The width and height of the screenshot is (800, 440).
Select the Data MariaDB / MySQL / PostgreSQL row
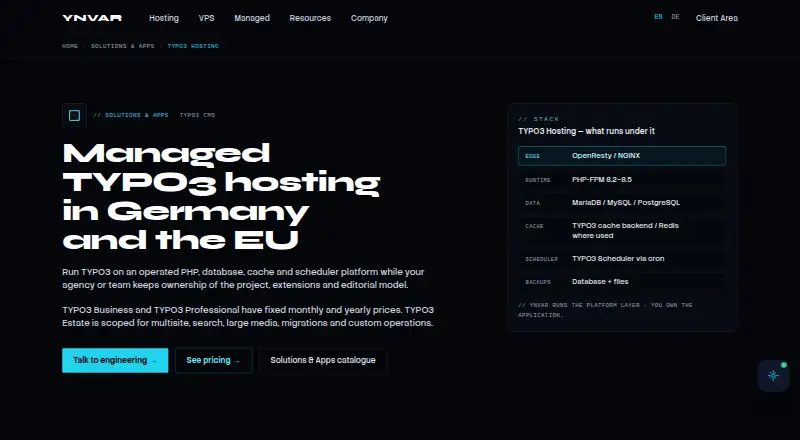[x=622, y=203]
